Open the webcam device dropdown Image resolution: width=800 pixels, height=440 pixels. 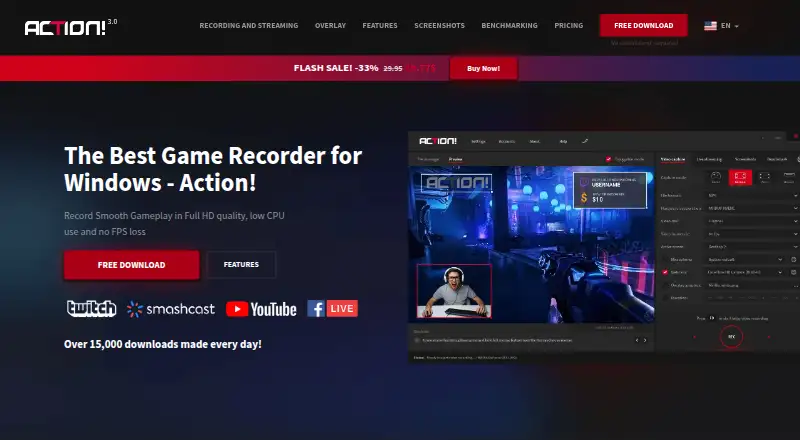click(x=745, y=272)
